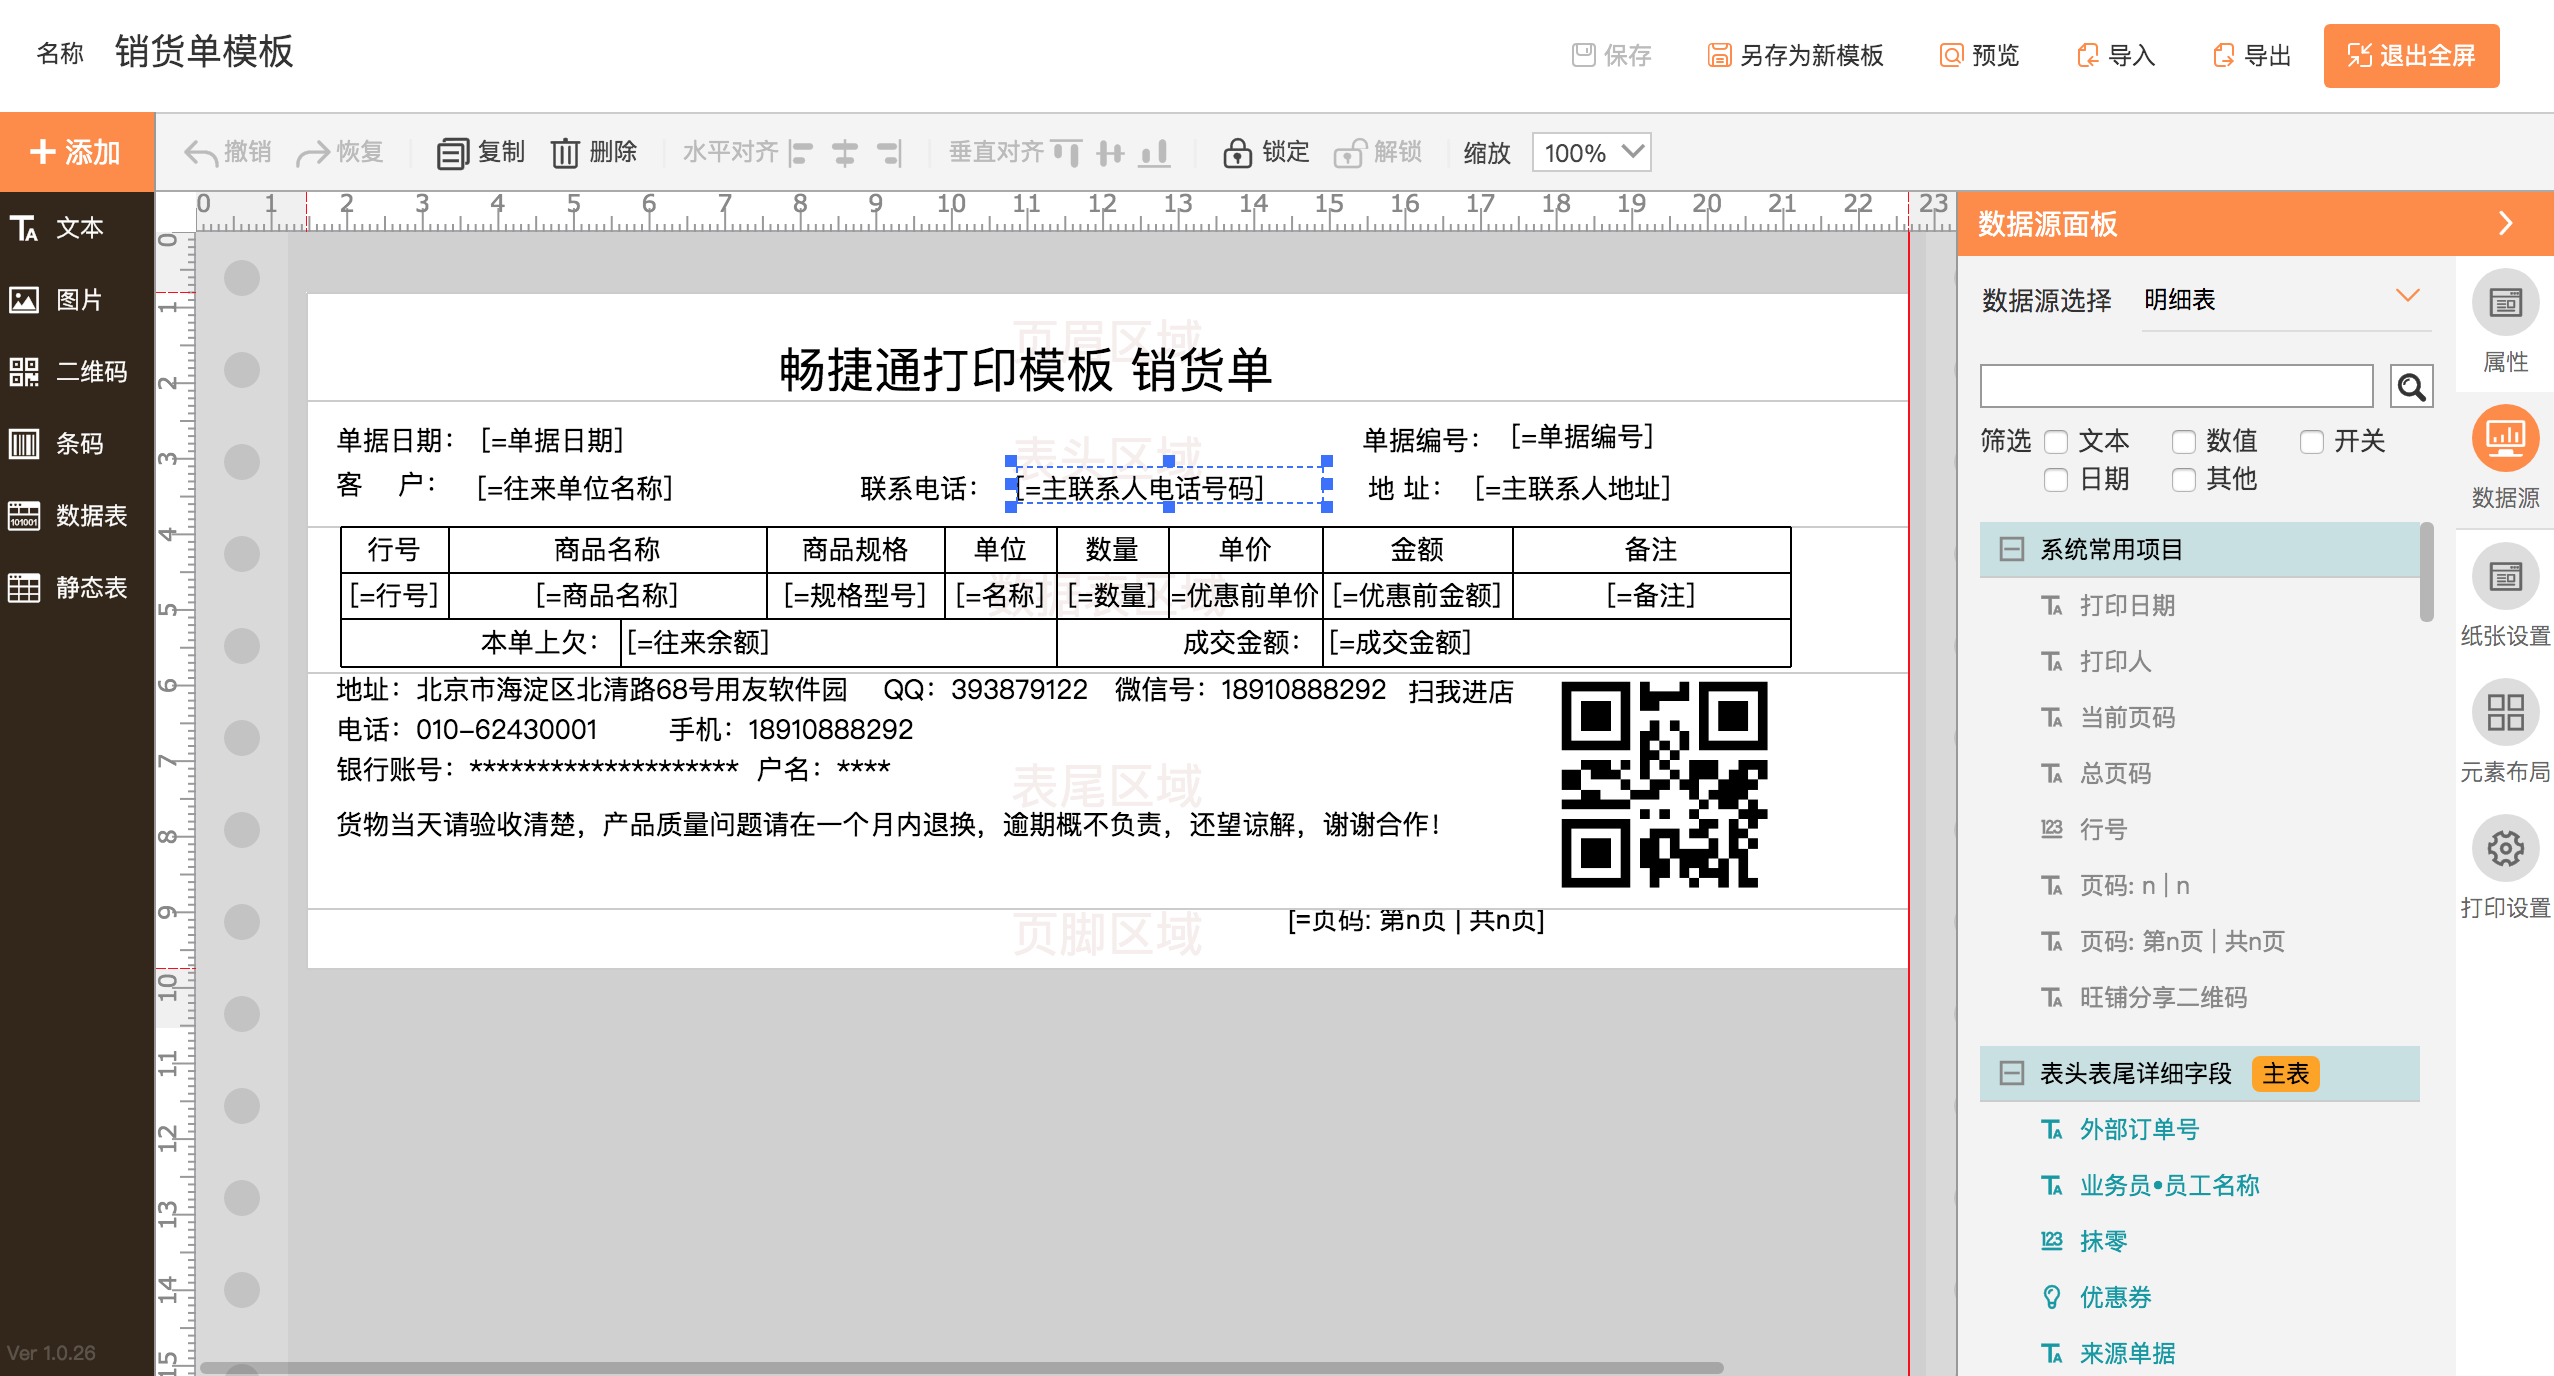Toggle 数值 filter checkbox
The width and height of the screenshot is (2554, 1376).
2188,444
